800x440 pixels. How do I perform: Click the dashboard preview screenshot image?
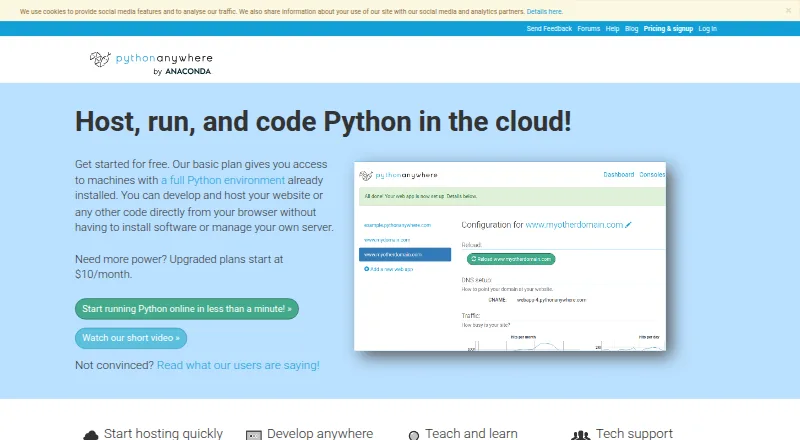click(x=510, y=256)
